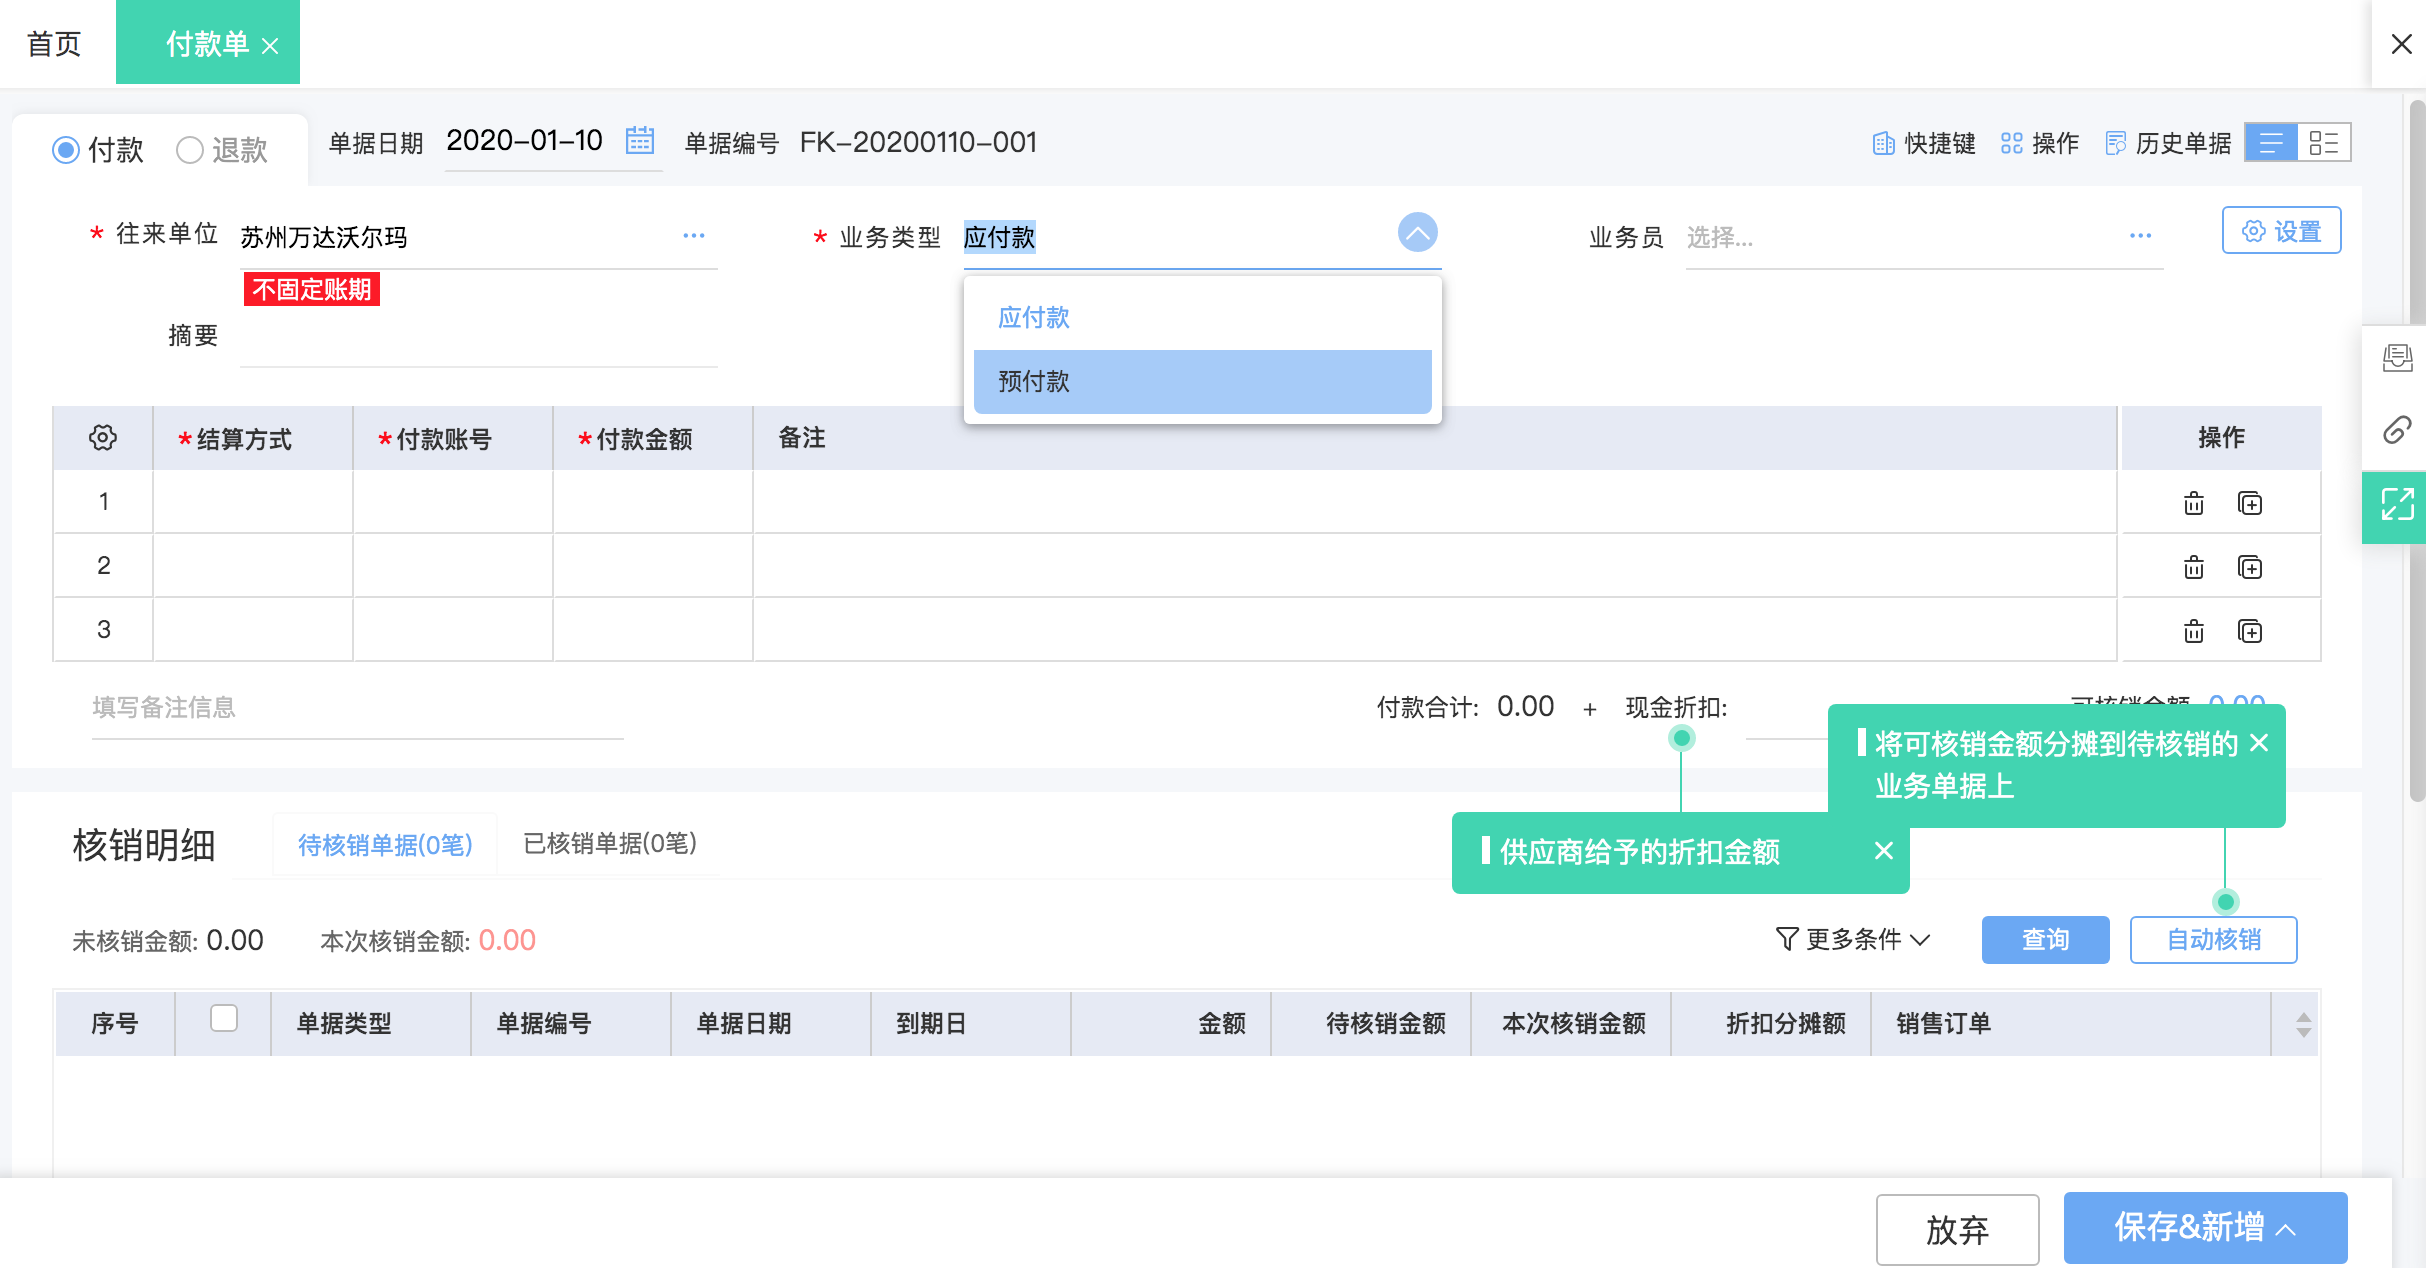Select 预付款 from business type dropdown

[1200, 380]
